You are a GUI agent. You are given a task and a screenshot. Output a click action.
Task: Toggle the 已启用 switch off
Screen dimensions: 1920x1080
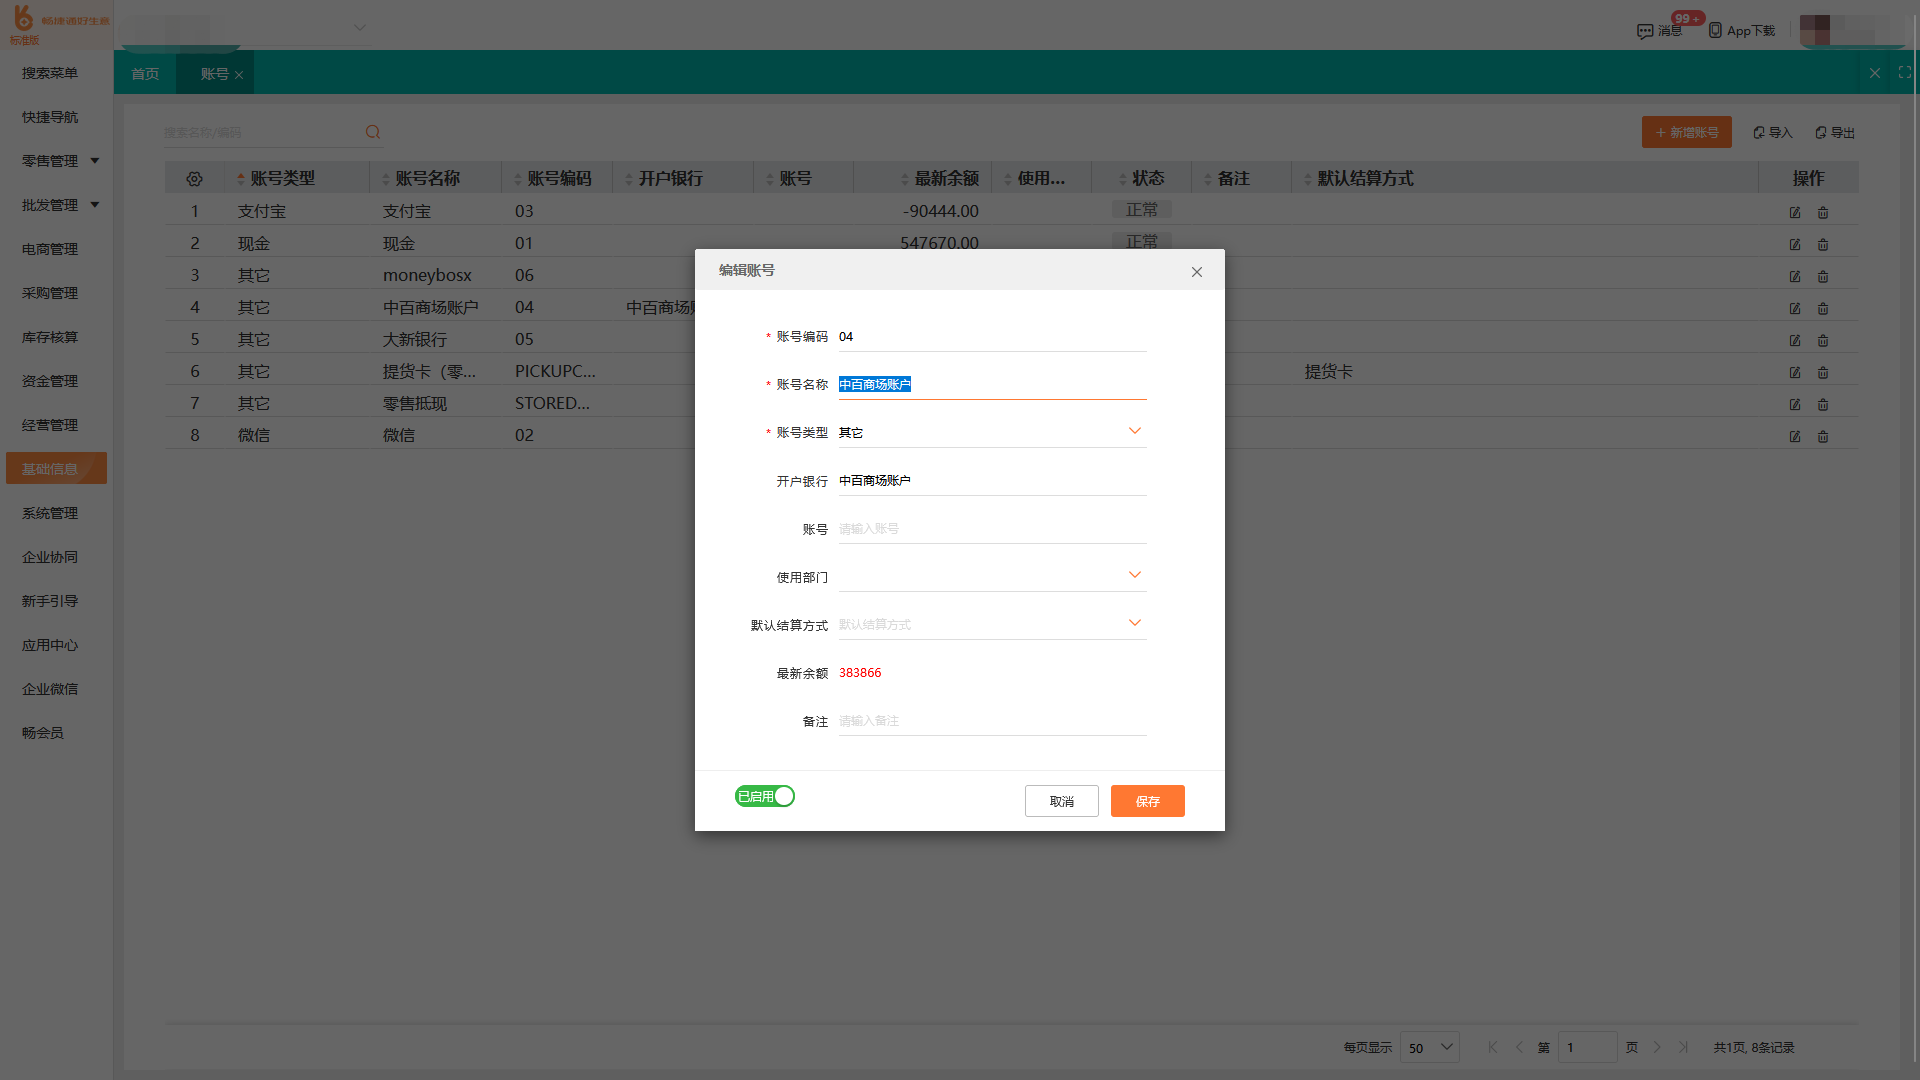(765, 796)
